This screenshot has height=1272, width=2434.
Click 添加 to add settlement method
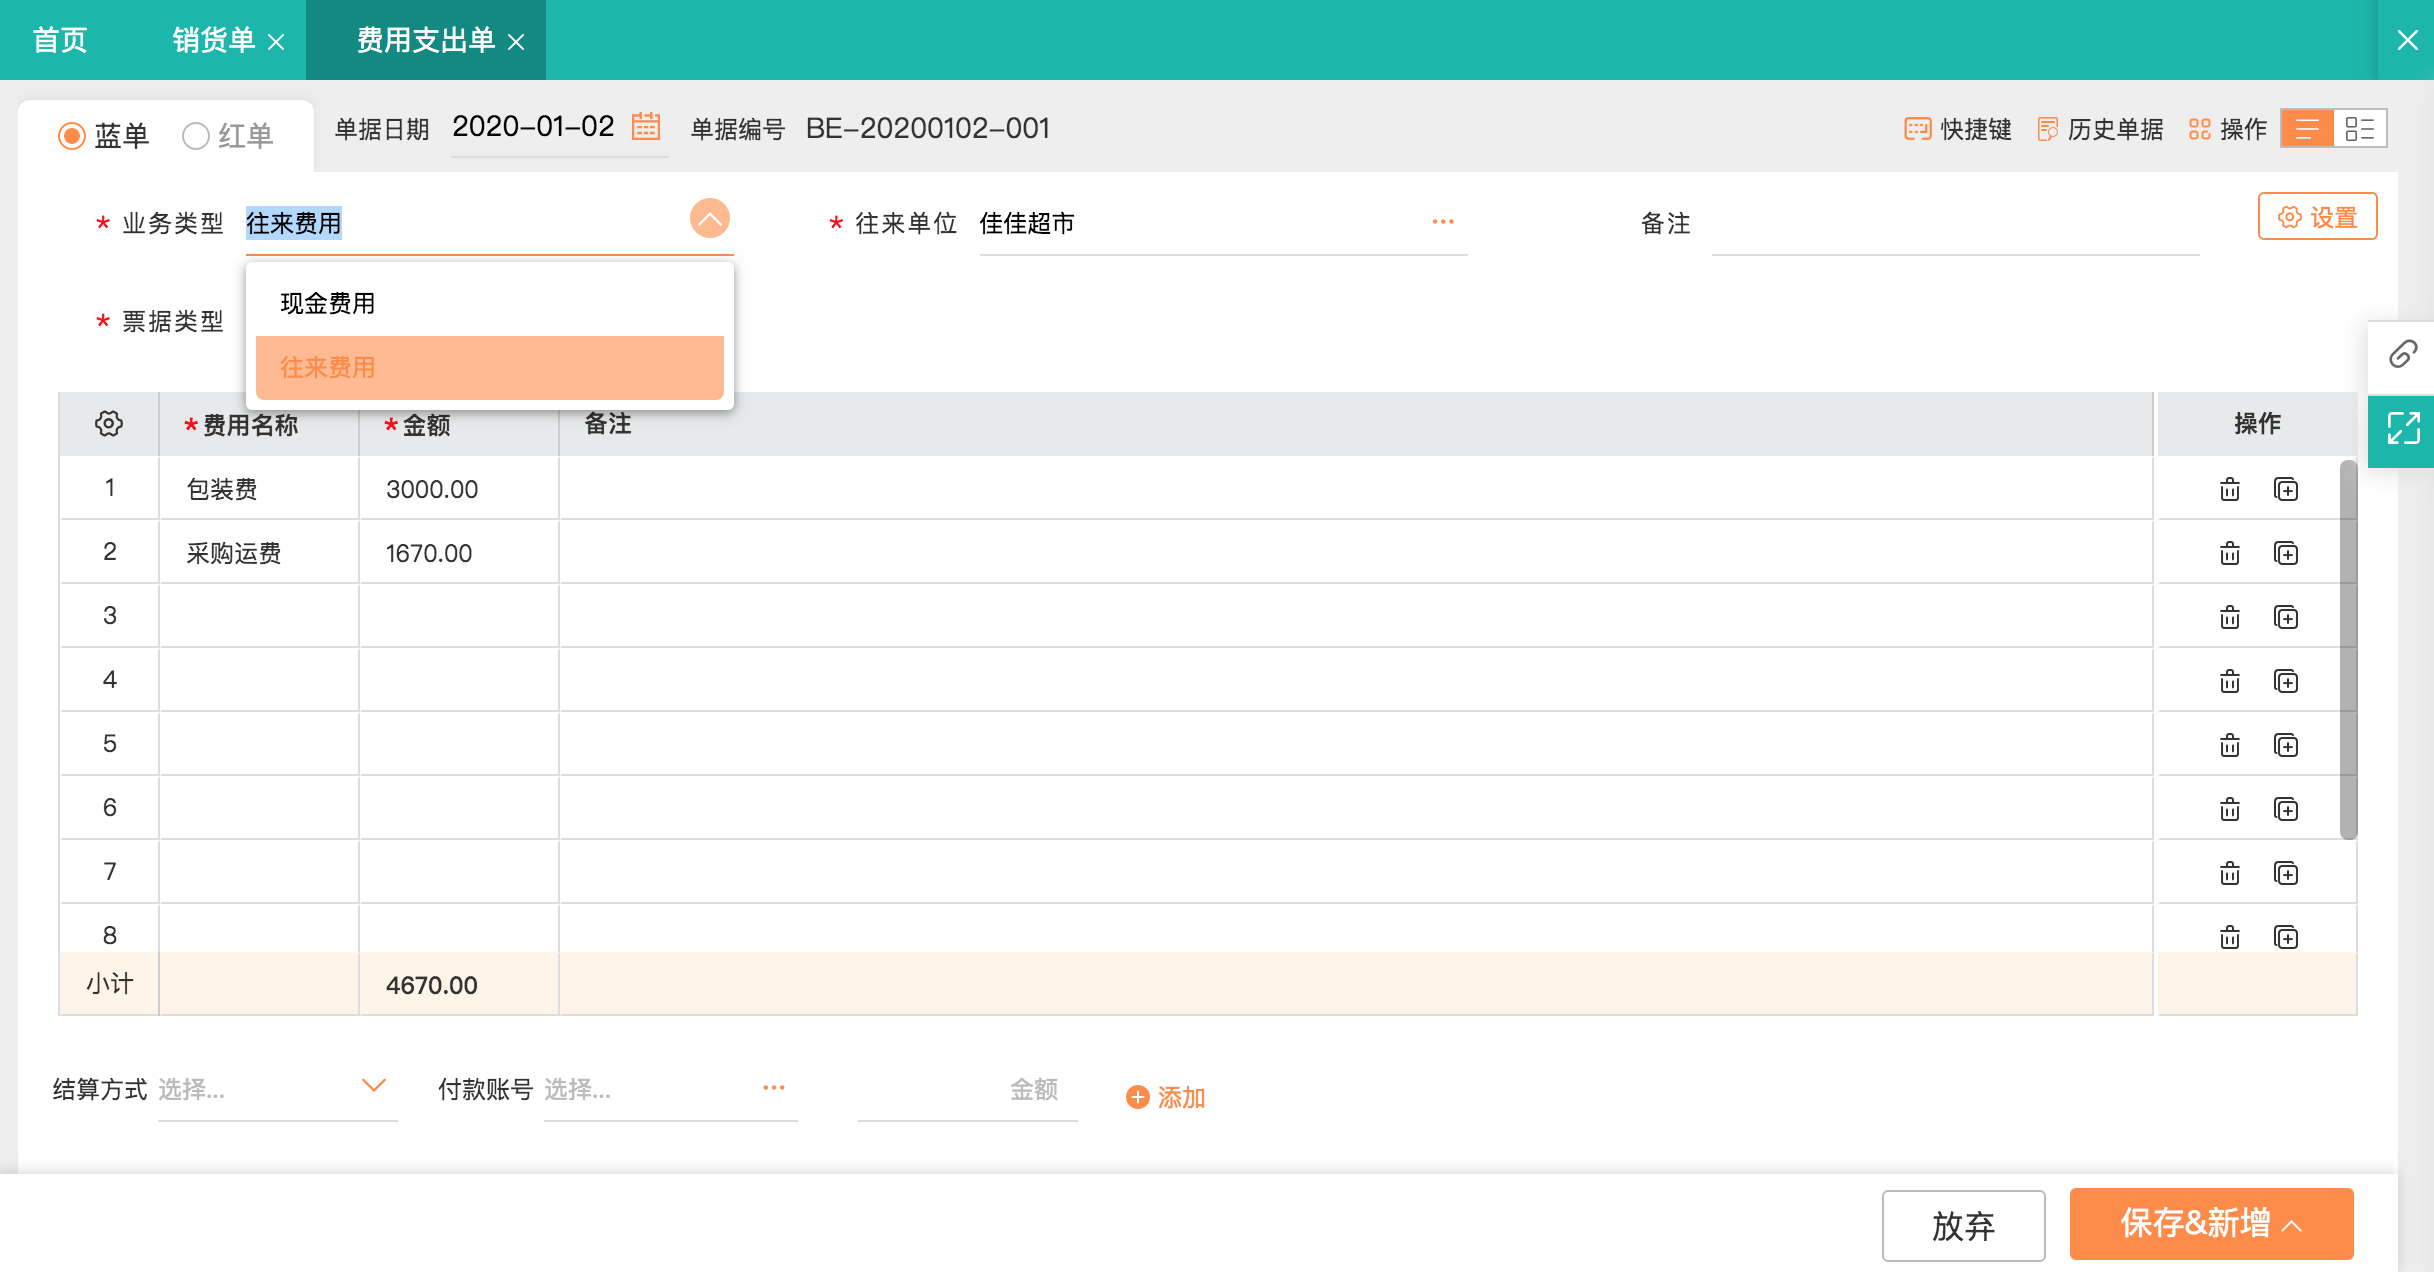tap(1164, 1096)
